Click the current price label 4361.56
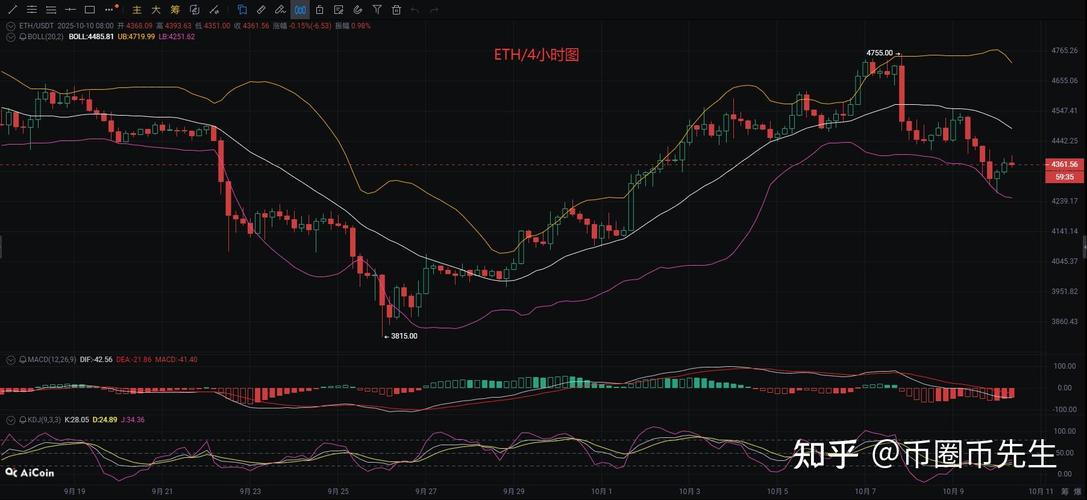The width and height of the screenshot is (1087, 500). click(1063, 164)
